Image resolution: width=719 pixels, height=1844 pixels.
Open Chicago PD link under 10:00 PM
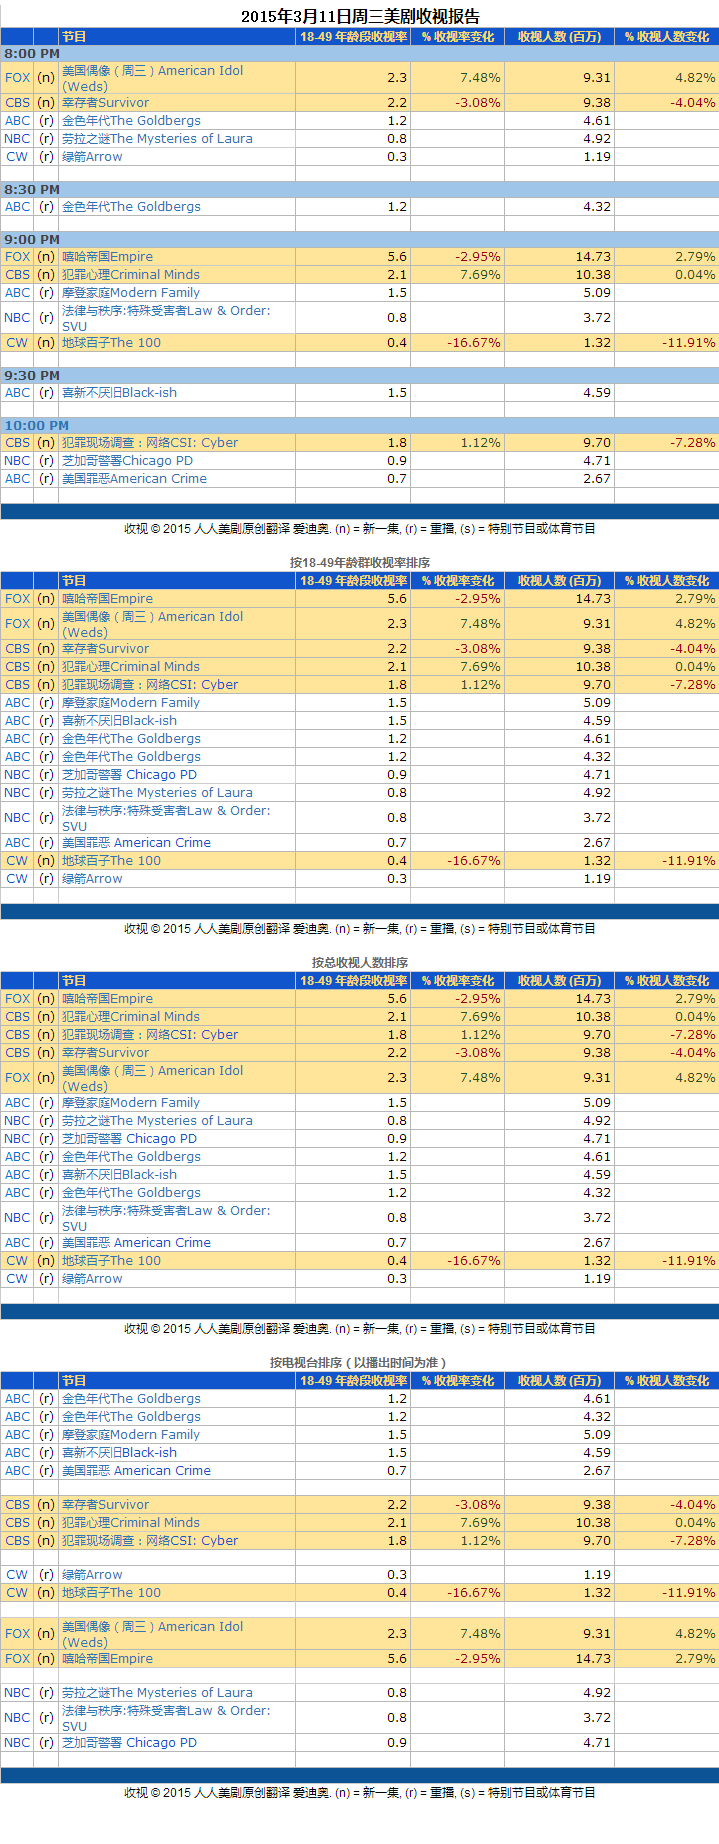[x=127, y=460]
